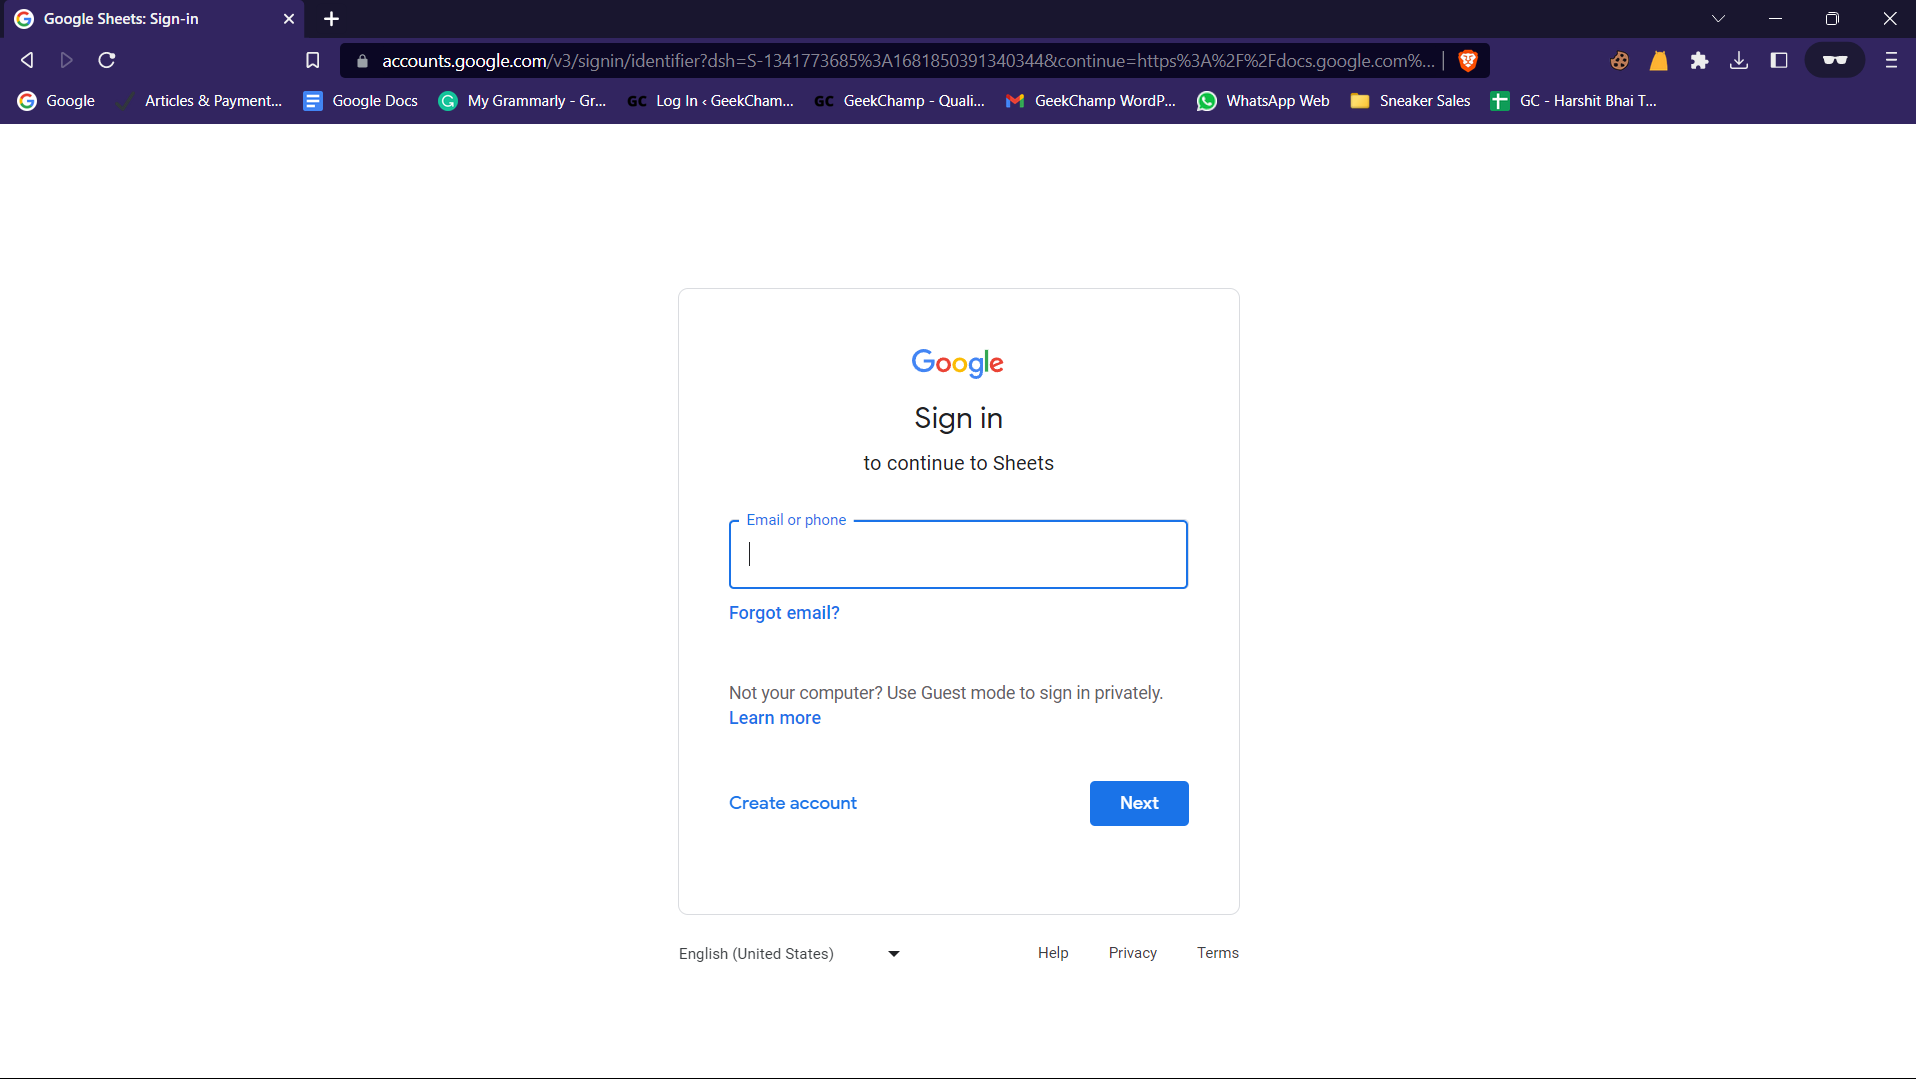Go back using the back arrow
Image resolution: width=1916 pixels, height=1079 pixels.
click(27, 61)
